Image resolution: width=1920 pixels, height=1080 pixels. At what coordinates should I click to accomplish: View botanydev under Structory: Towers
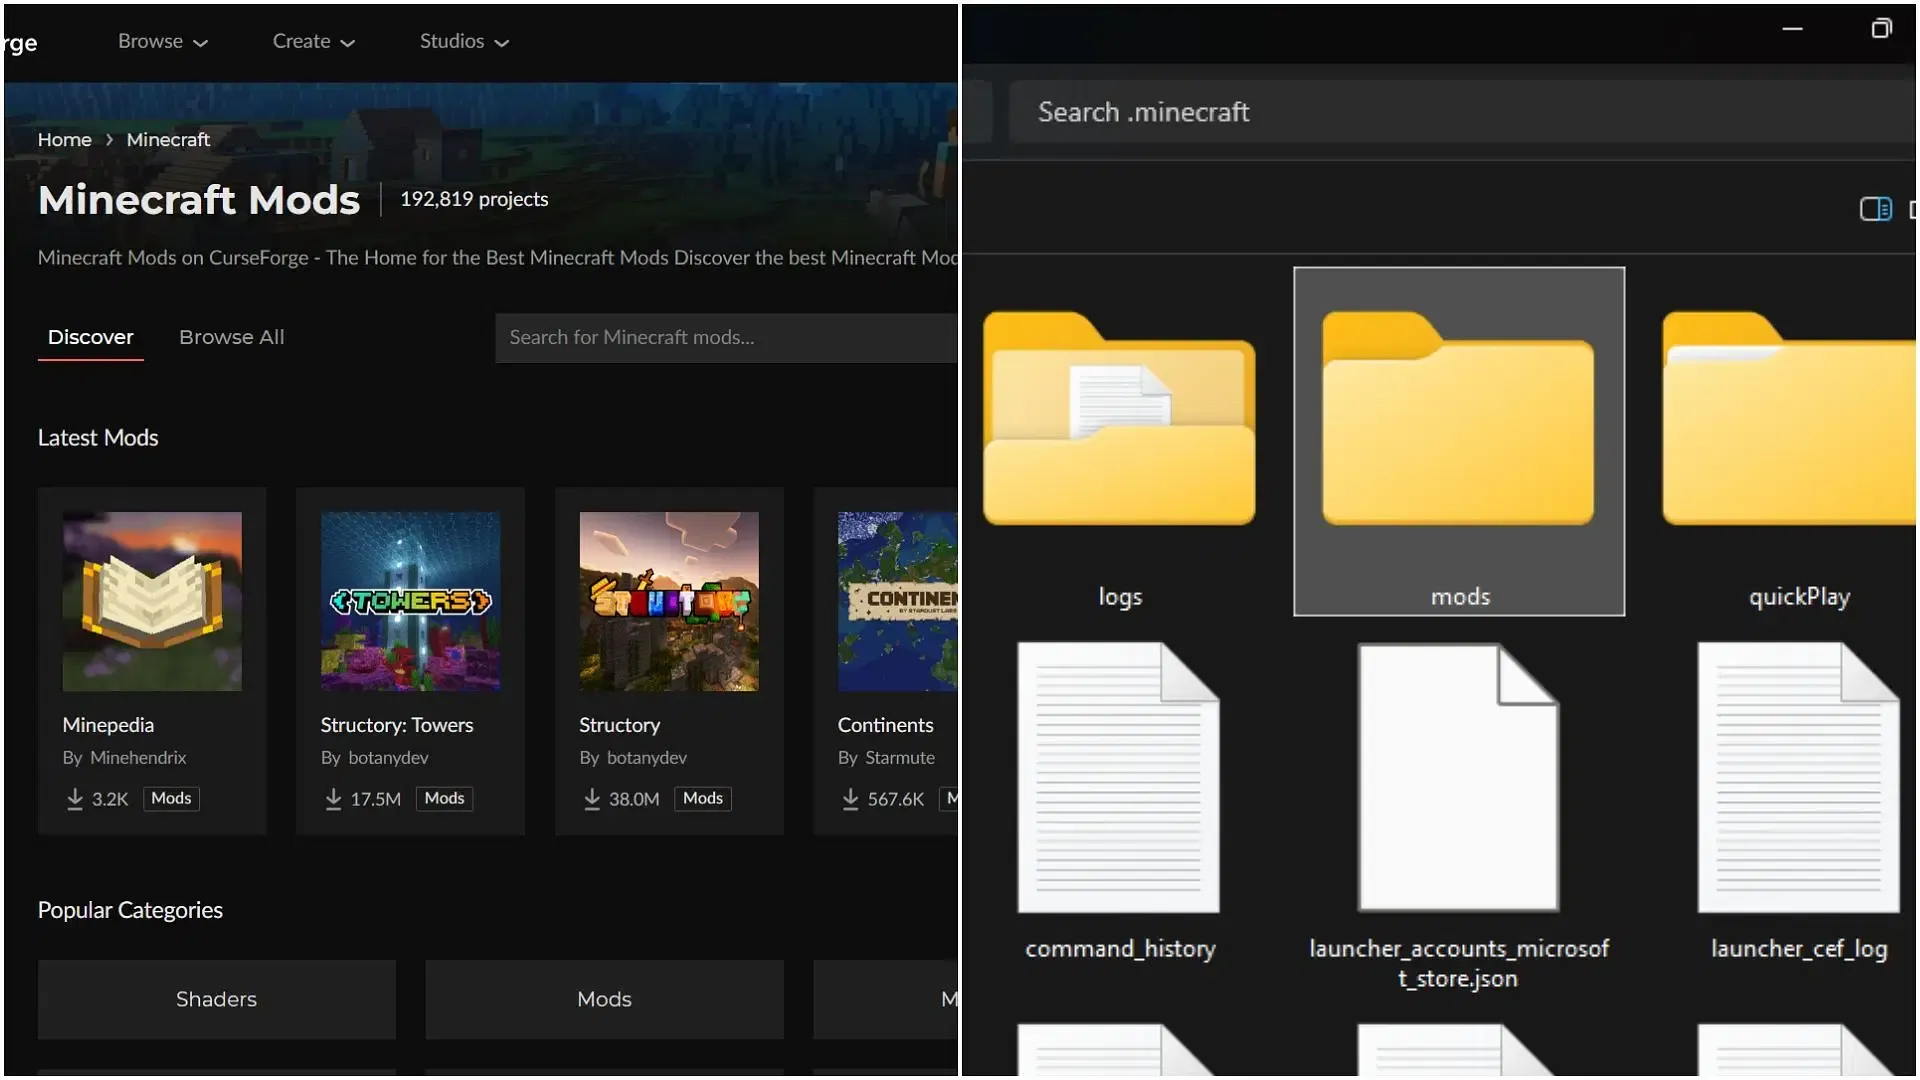pos(388,758)
